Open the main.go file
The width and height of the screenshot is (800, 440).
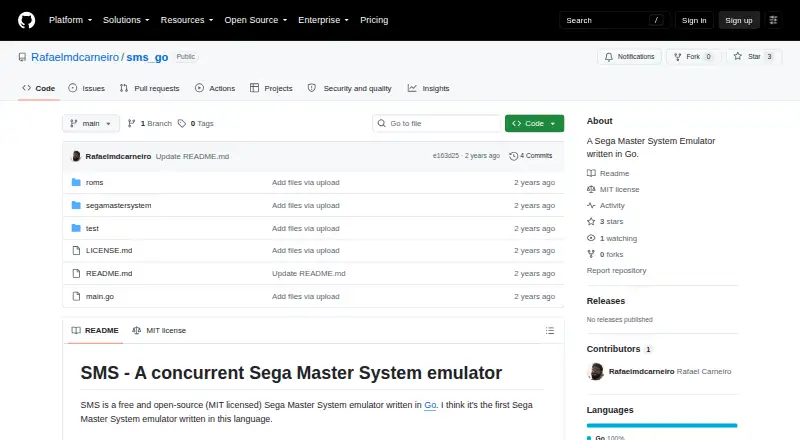coord(100,297)
